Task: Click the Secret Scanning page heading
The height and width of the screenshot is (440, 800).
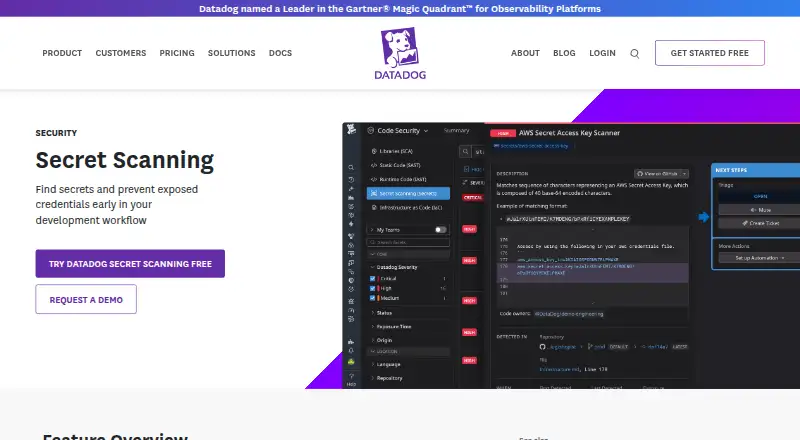Action: (124, 160)
